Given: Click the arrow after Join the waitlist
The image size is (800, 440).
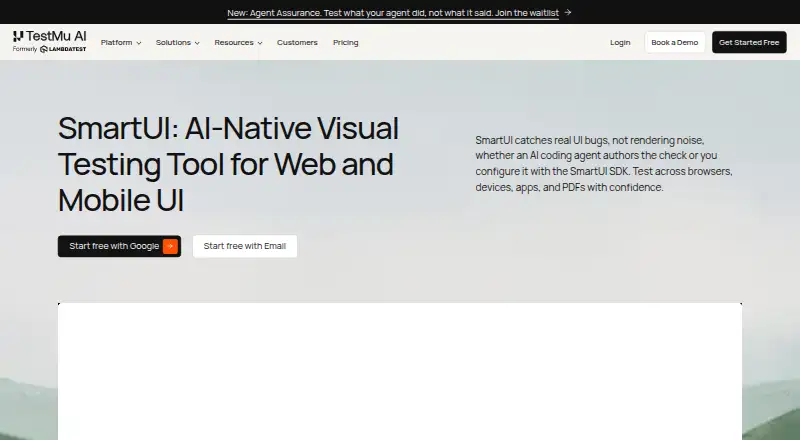Looking at the screenshot, I should click(x=568, y=12).
